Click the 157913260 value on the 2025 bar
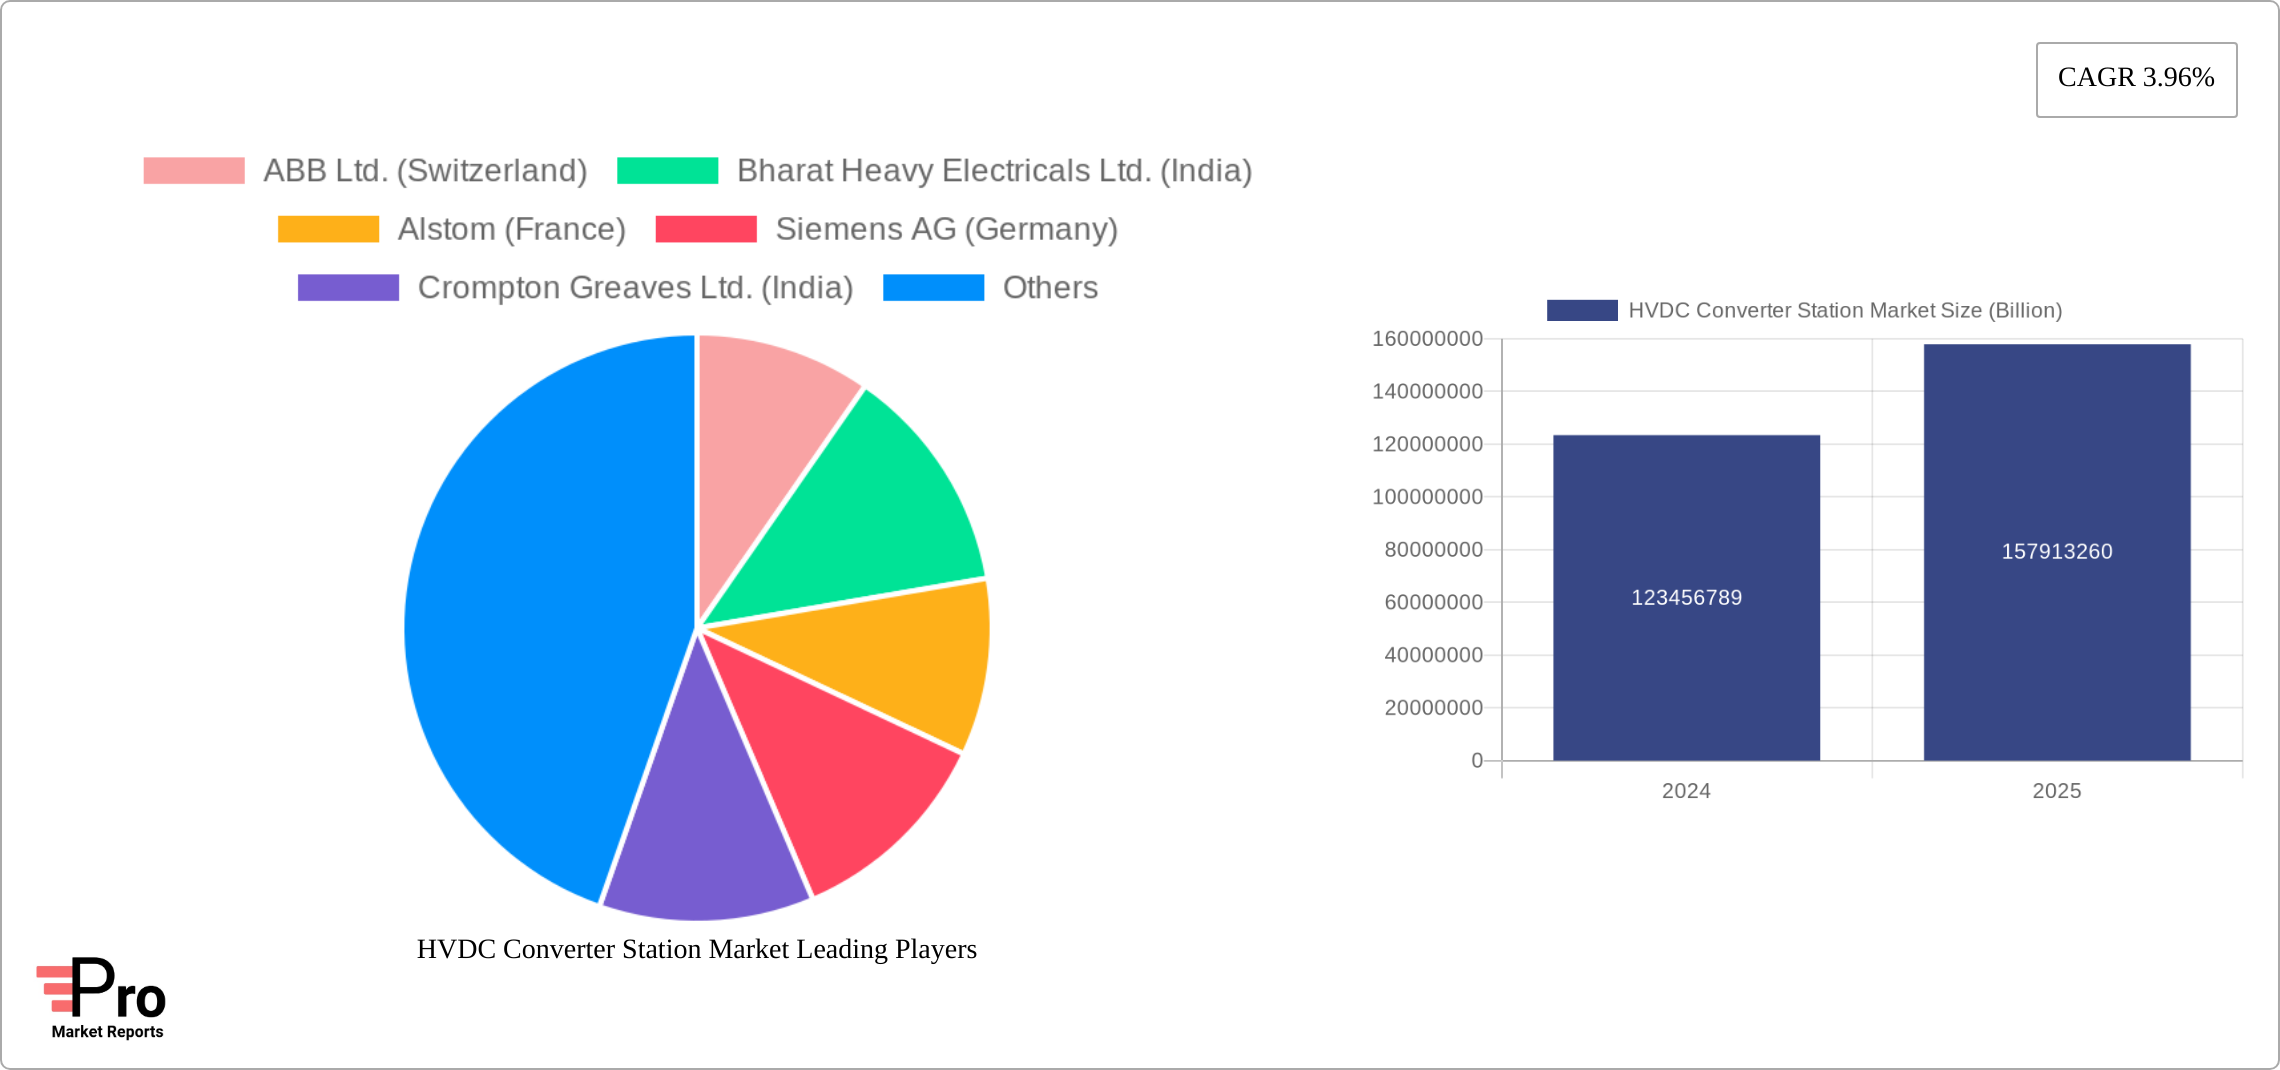Image resolution: width=2280 pixels, height=1070 pixels. (2055, 551)
